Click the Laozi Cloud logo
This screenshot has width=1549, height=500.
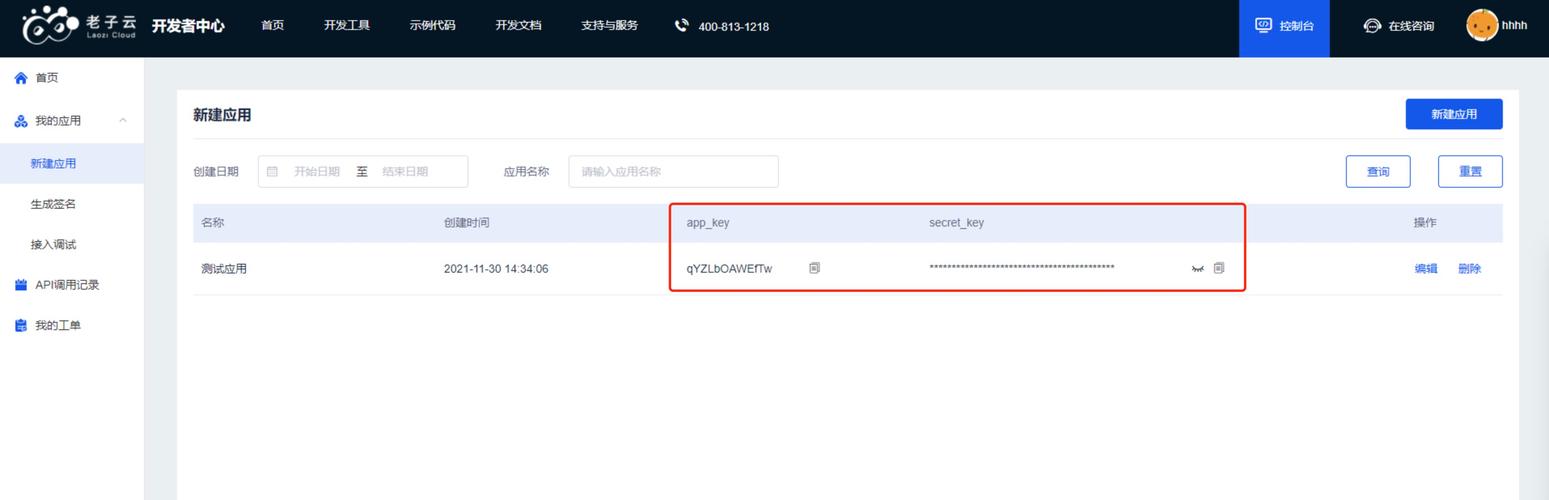point(79,25)
